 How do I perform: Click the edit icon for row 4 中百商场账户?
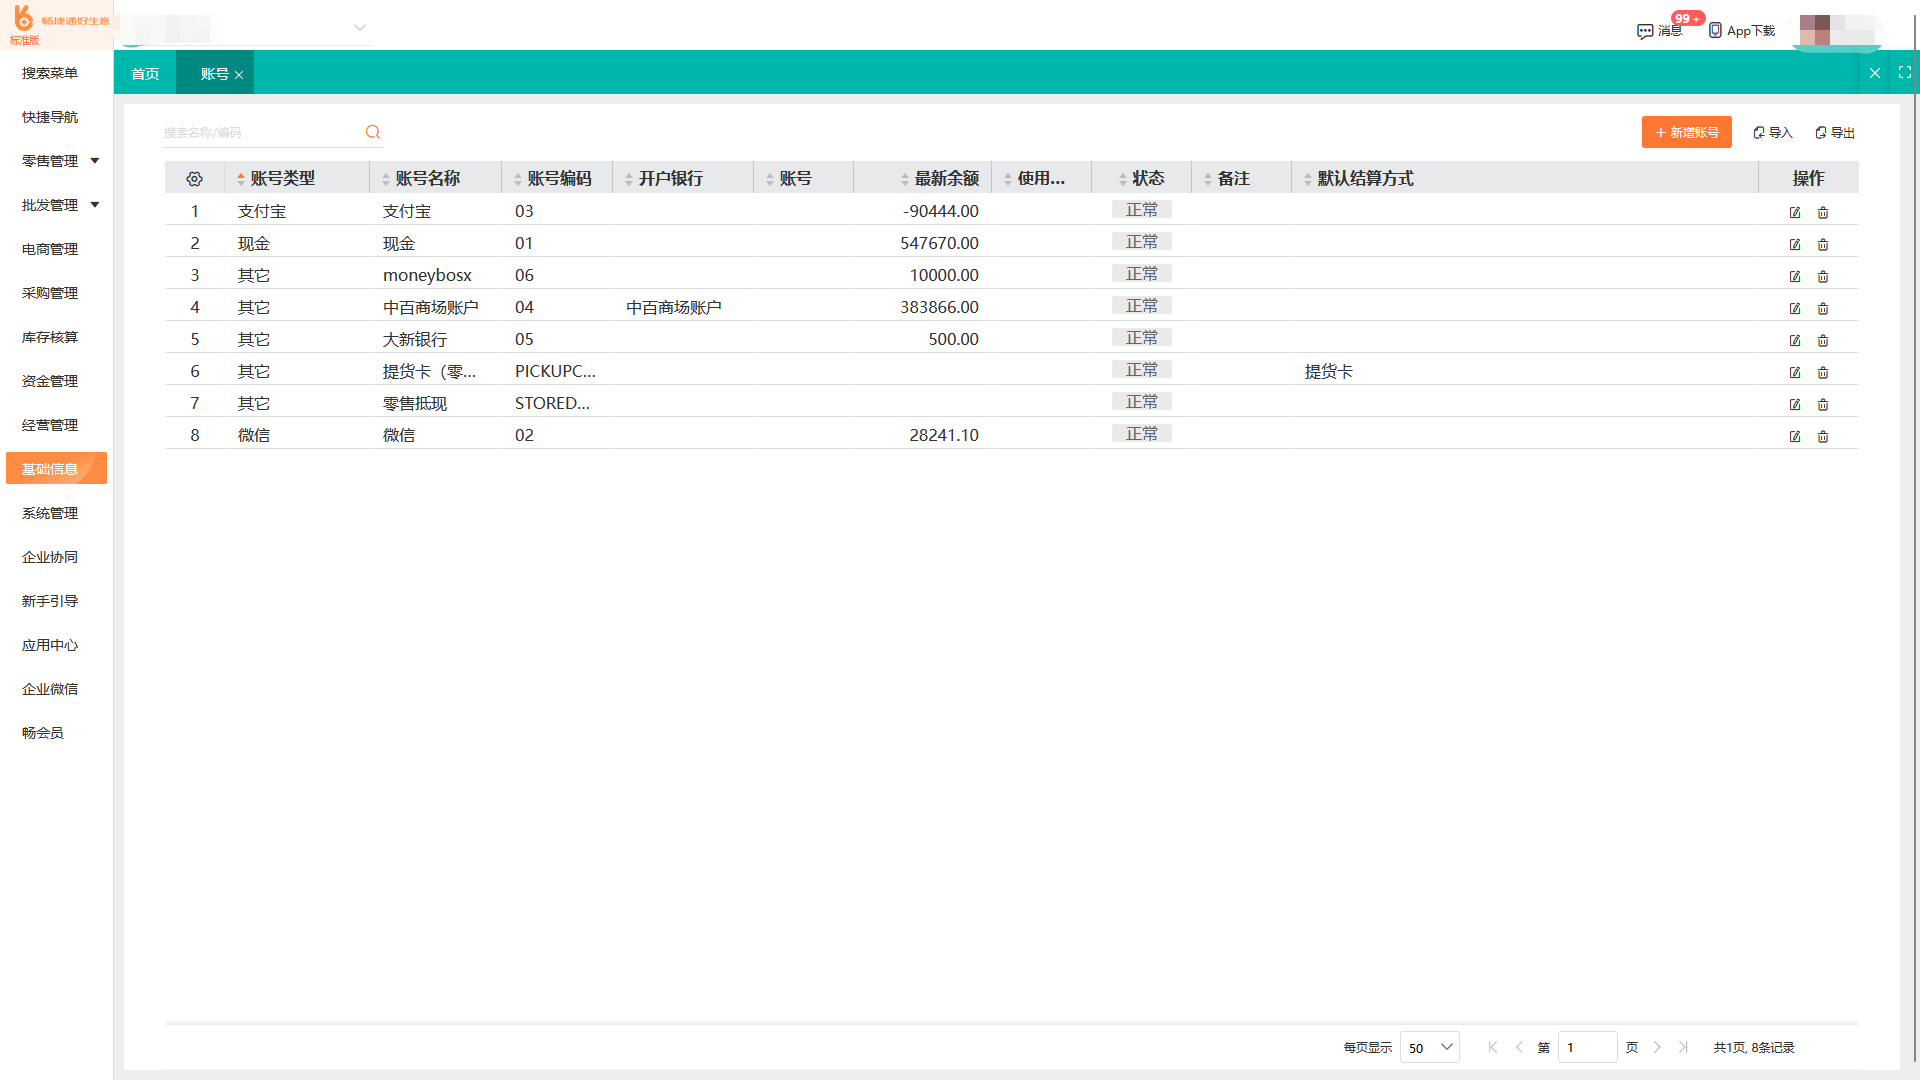1795,306
